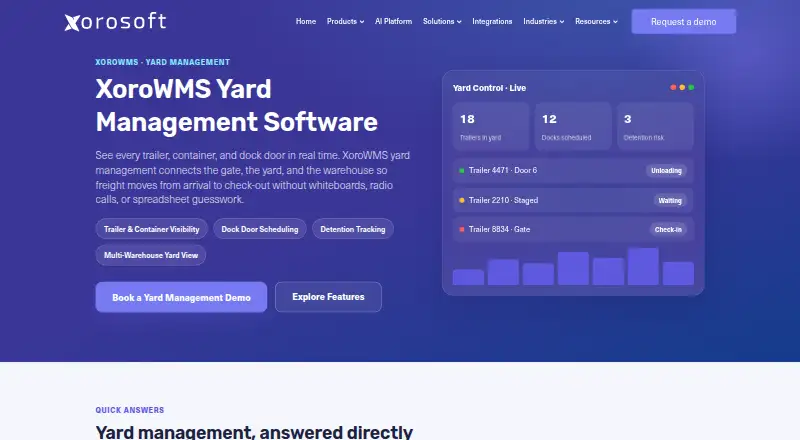This screenshot has height=440, width=800.
Task: Expand the Products dropdown
Action: [x=345, y=21]
